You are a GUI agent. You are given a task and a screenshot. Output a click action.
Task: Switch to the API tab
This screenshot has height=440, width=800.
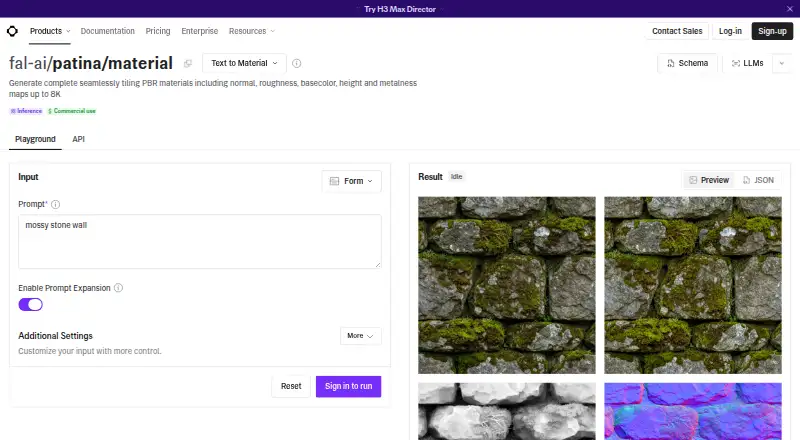pos(79,139)
